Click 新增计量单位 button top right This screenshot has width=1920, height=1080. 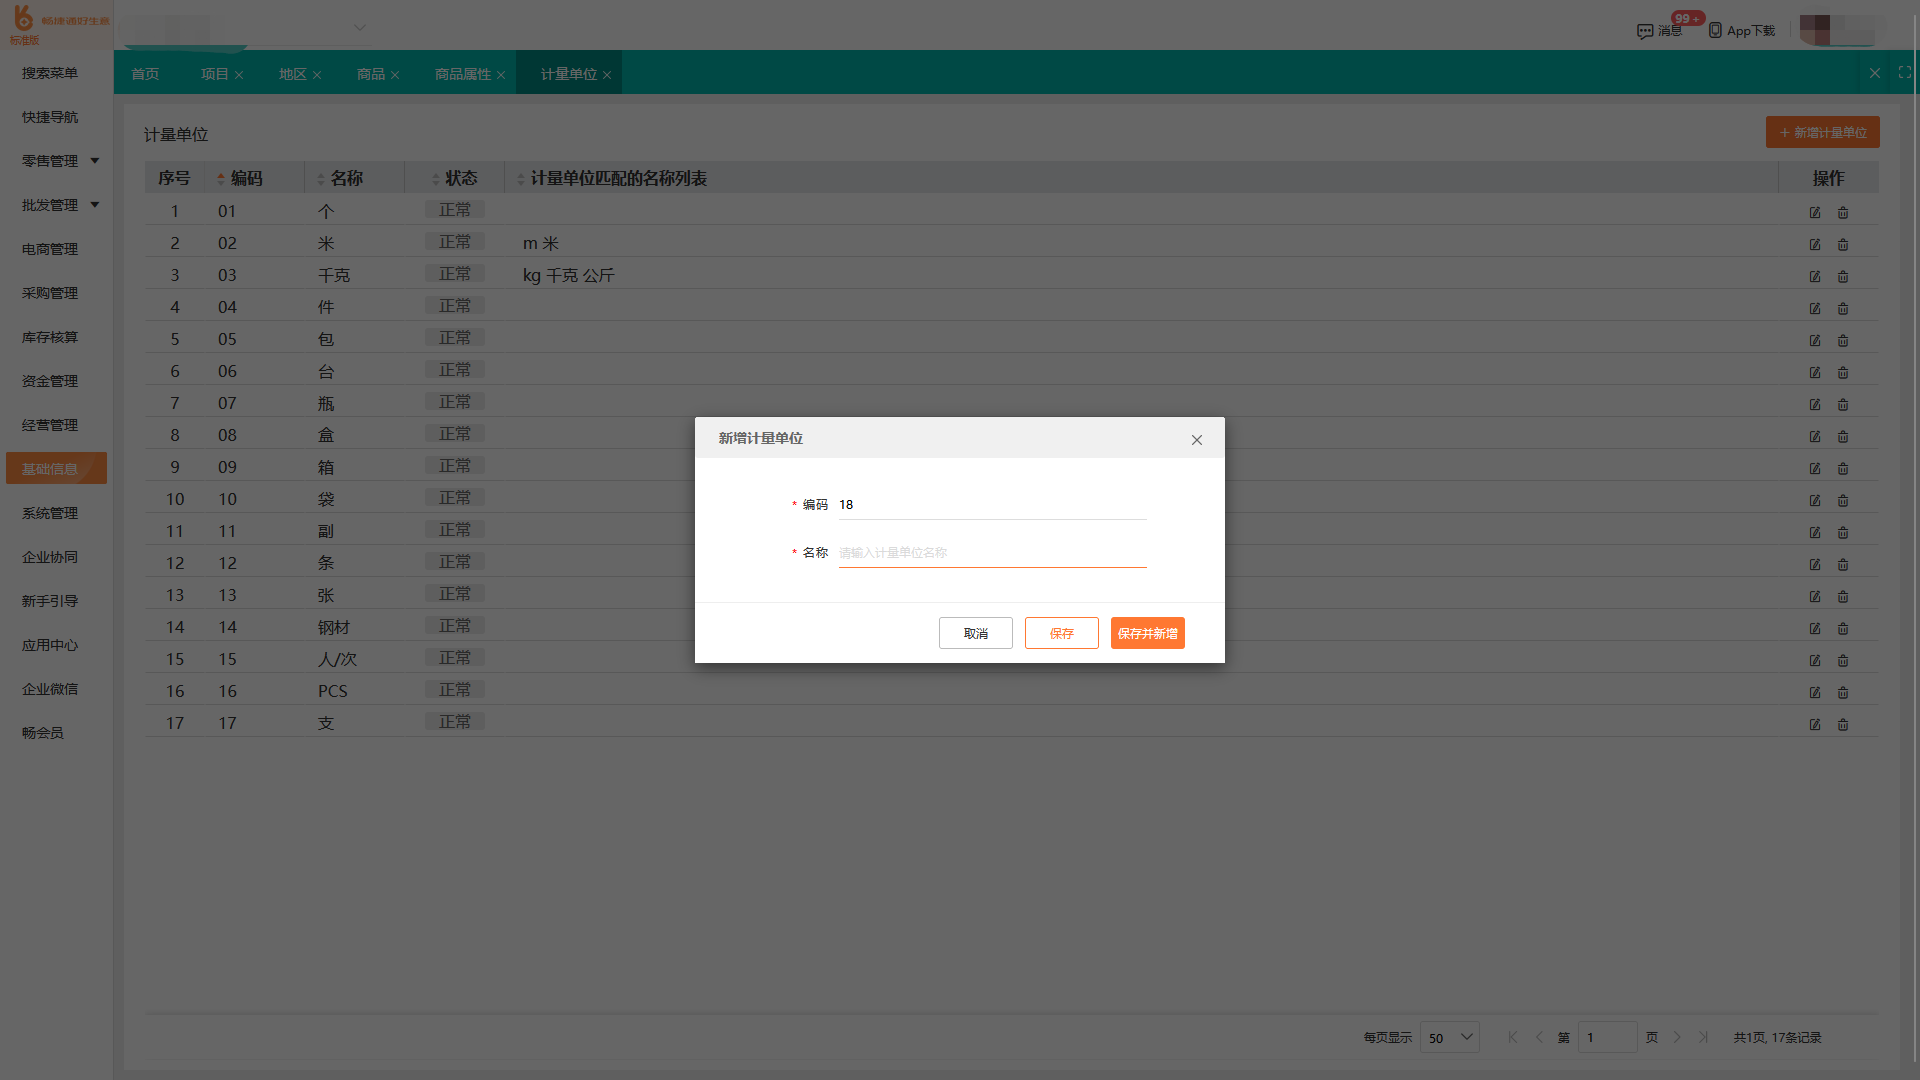click(1822, 133)
